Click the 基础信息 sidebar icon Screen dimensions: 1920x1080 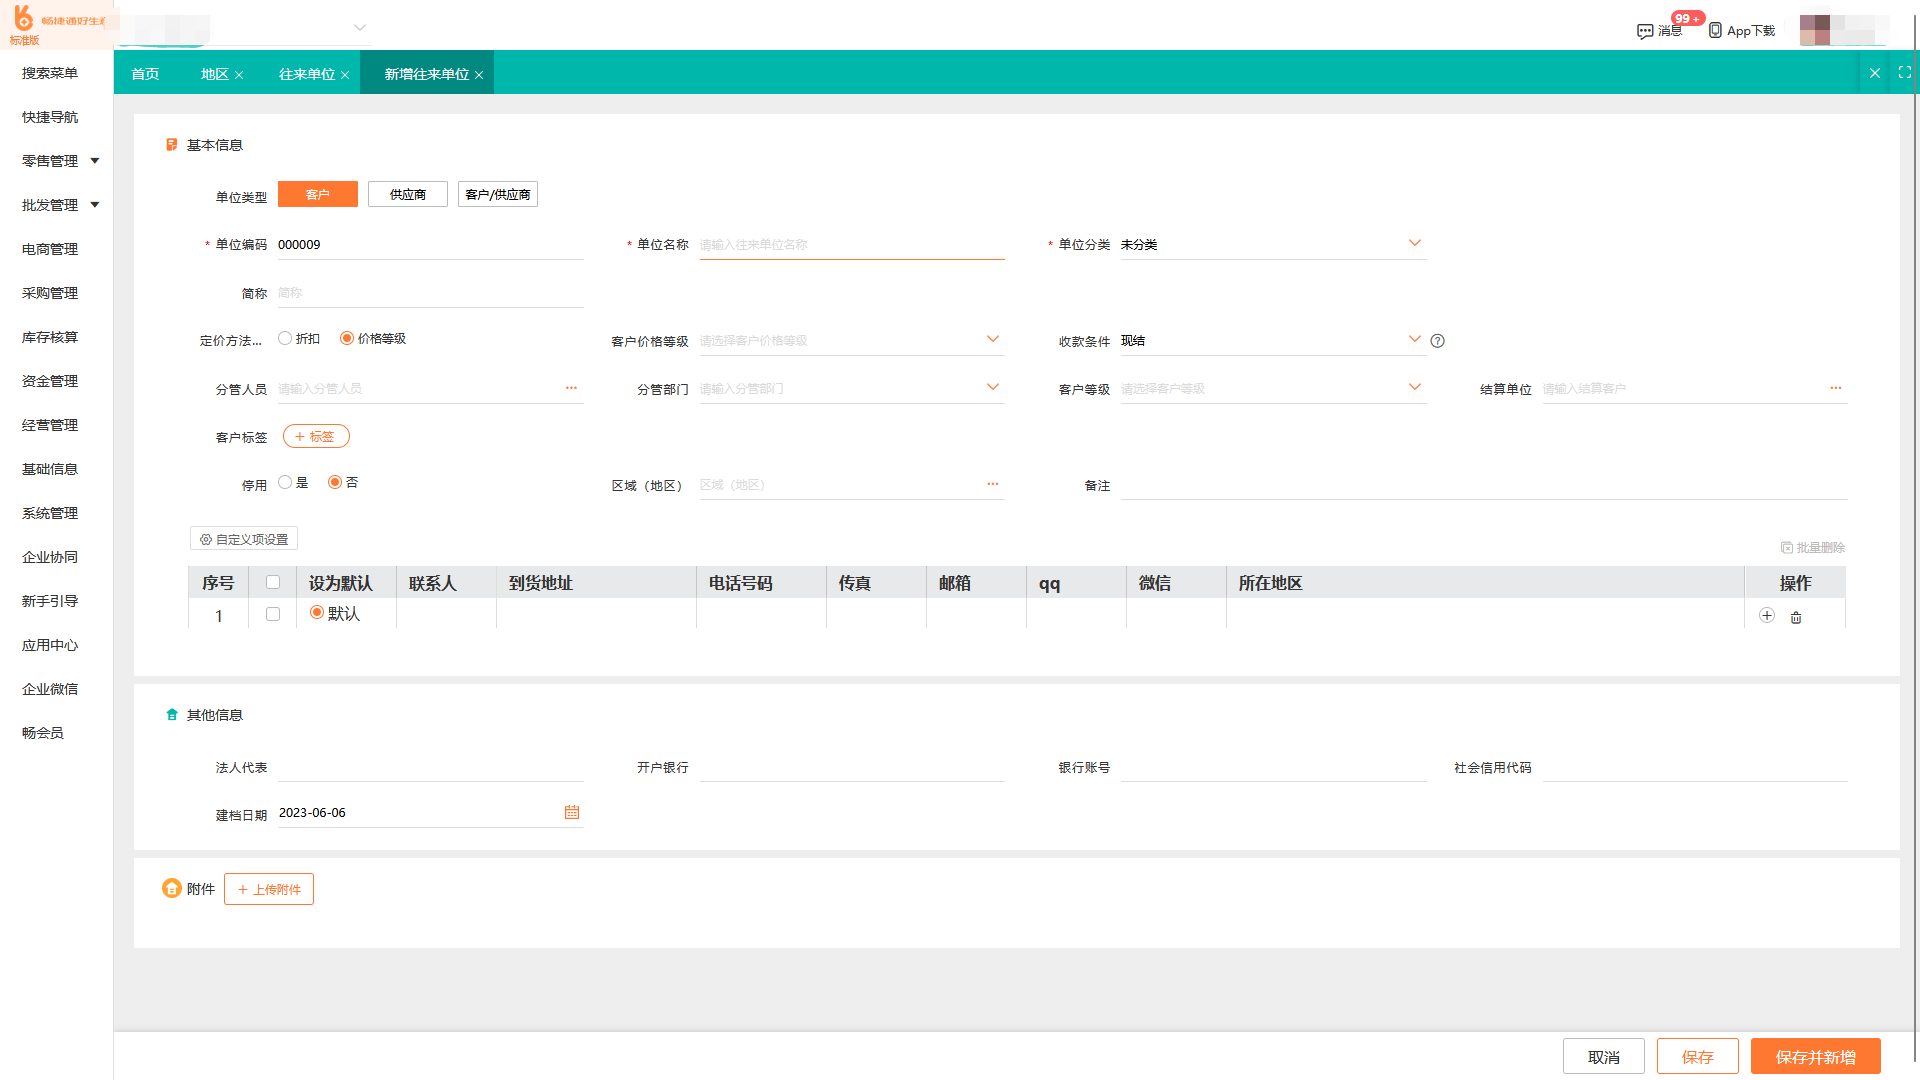[50, 468]
